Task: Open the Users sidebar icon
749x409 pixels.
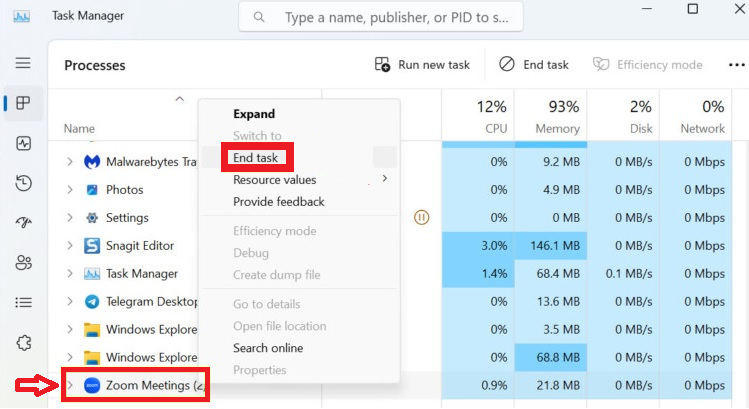Action: coord(23,262)
